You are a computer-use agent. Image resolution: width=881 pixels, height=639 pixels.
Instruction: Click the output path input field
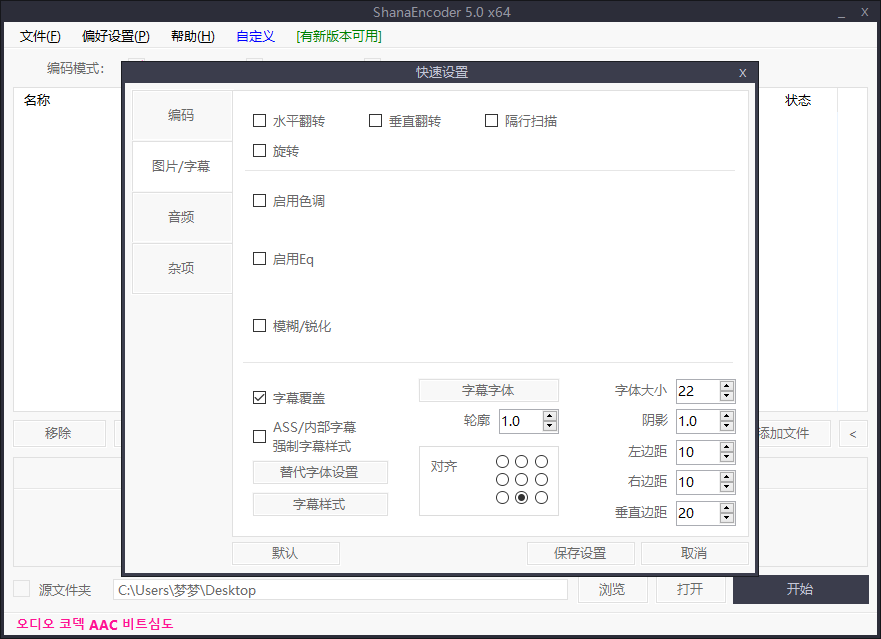click(x=340, y=590)
